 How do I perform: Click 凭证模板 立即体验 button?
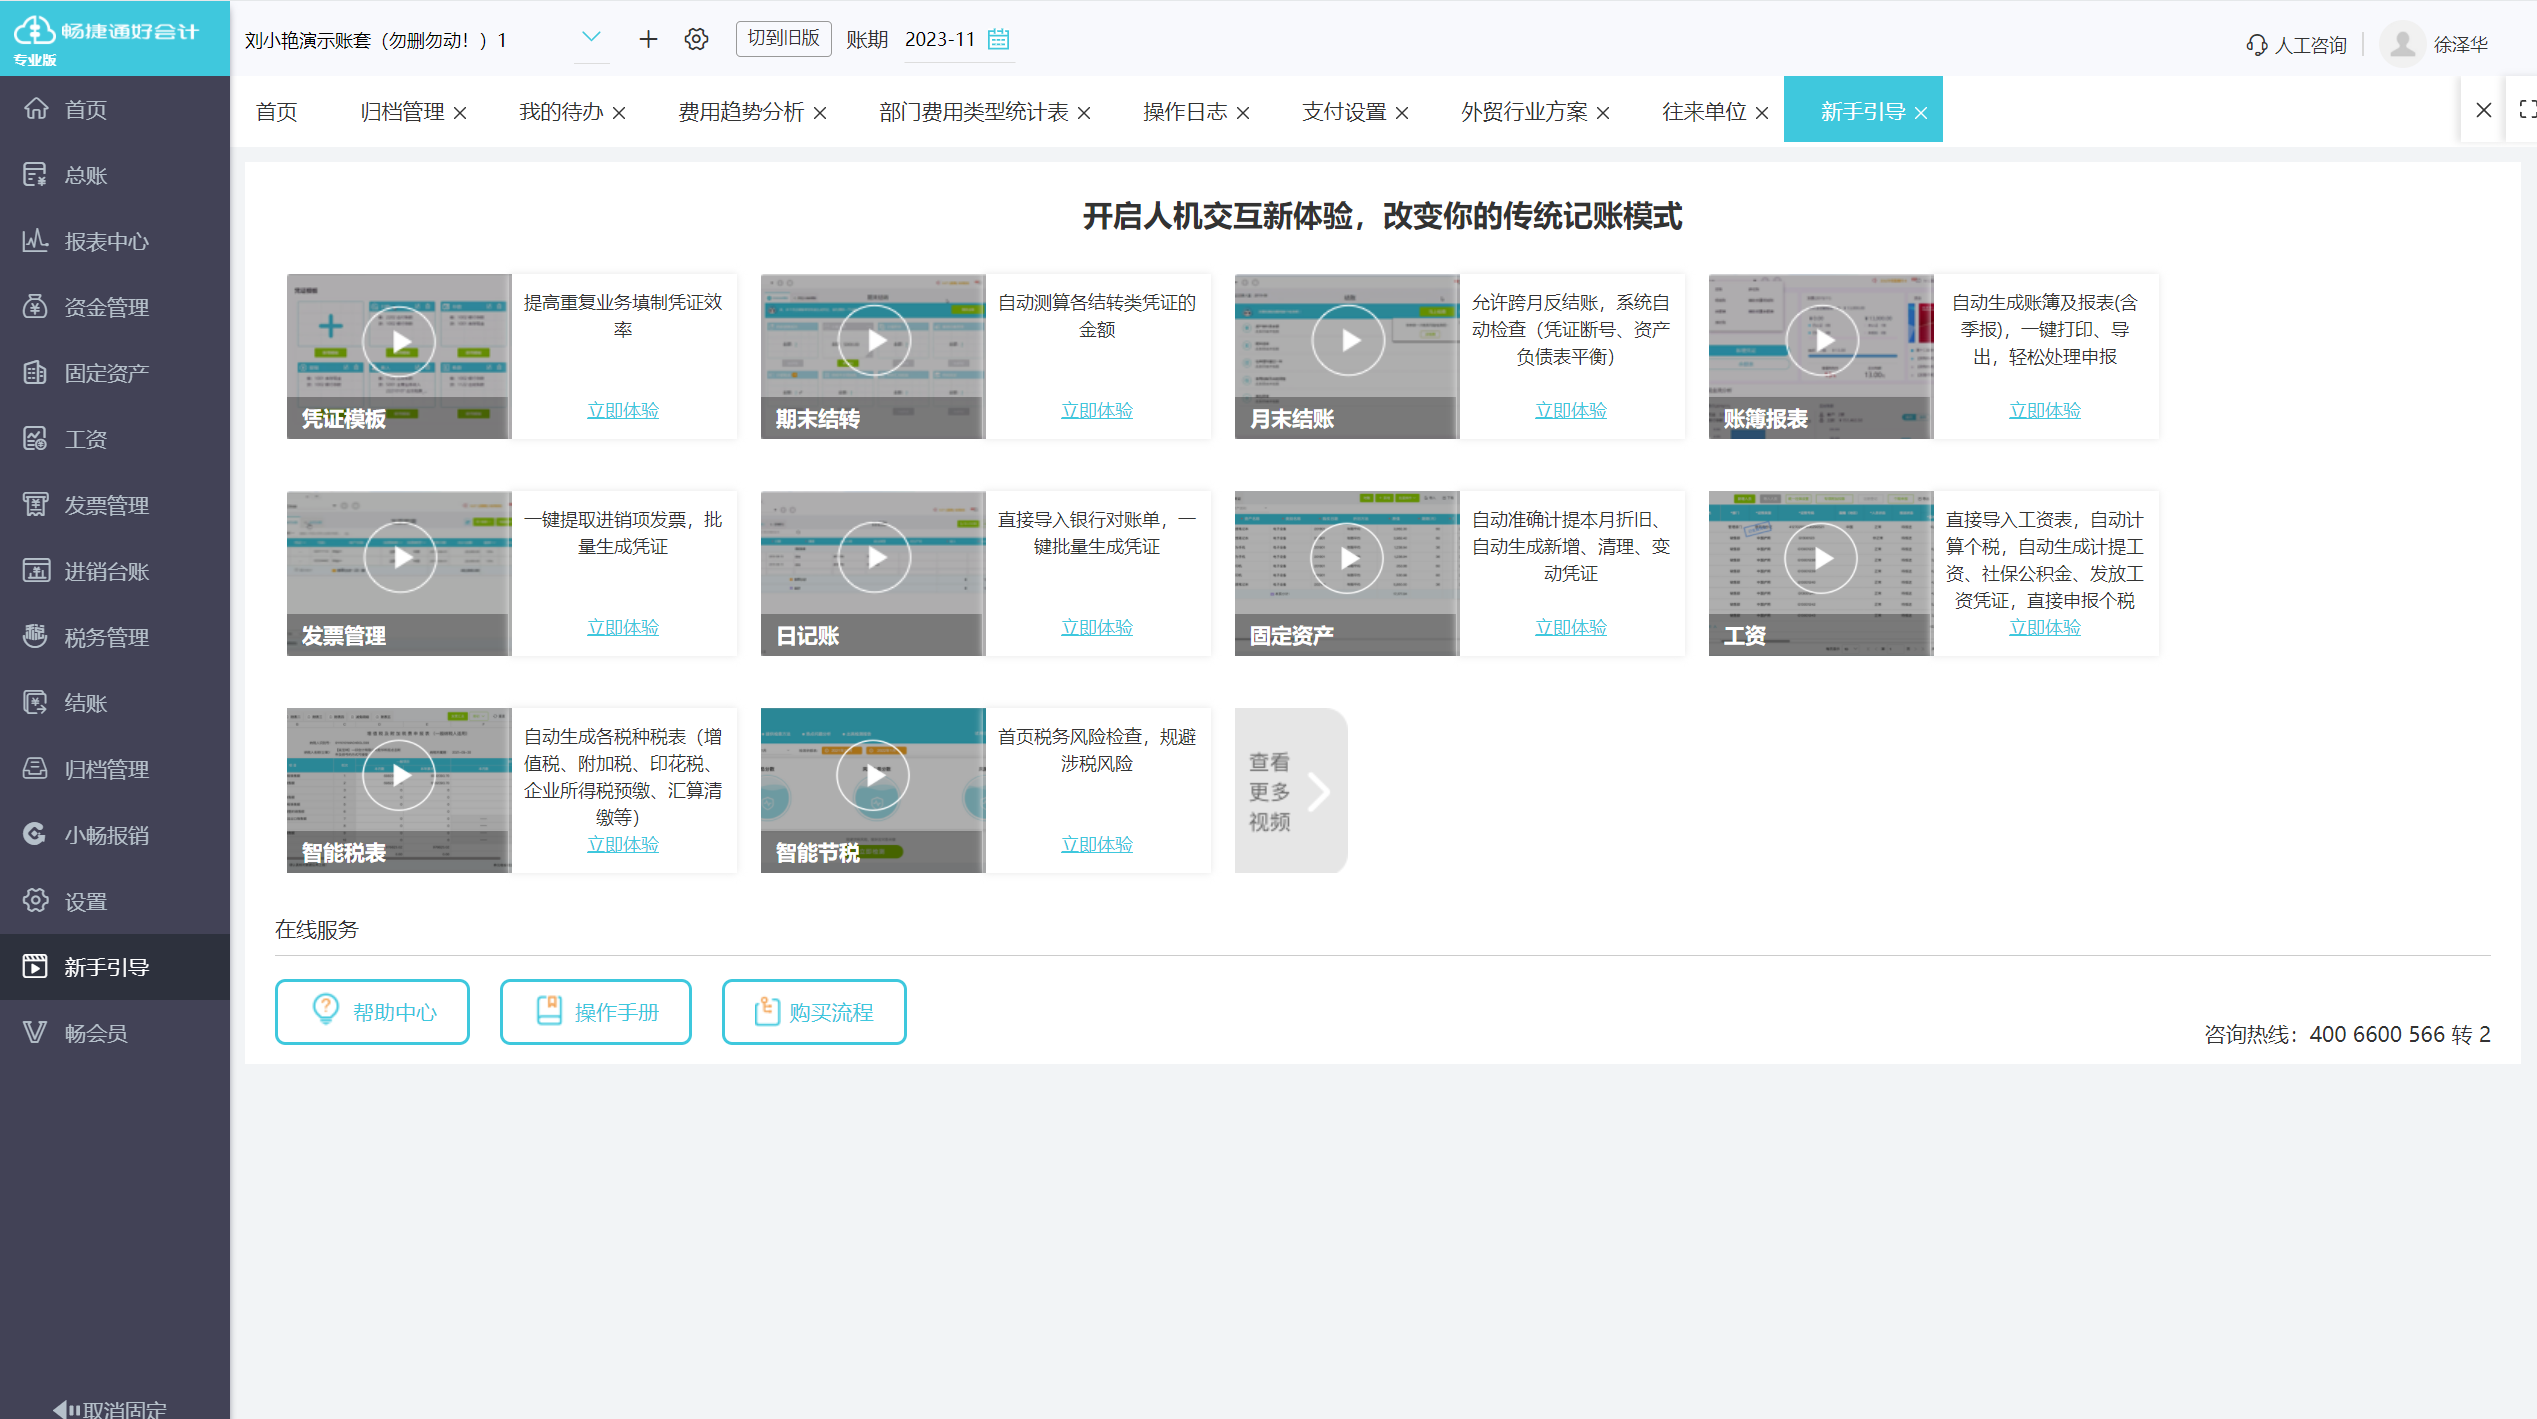[622, 410]
